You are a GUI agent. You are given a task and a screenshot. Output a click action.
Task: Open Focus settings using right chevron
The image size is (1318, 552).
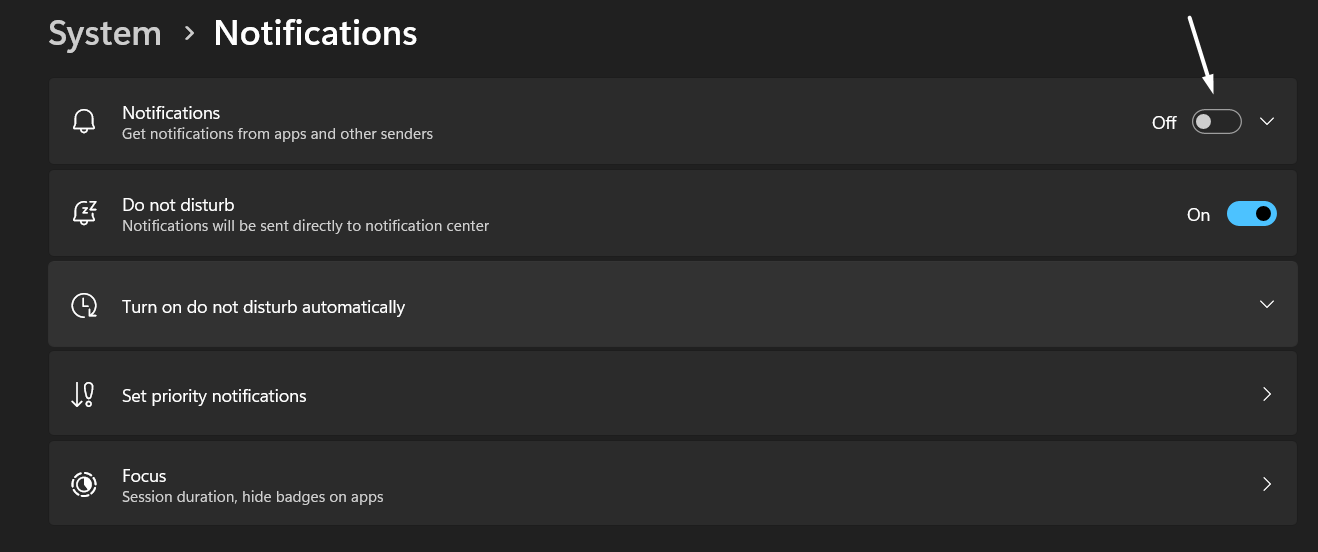tap(1267, 484)
